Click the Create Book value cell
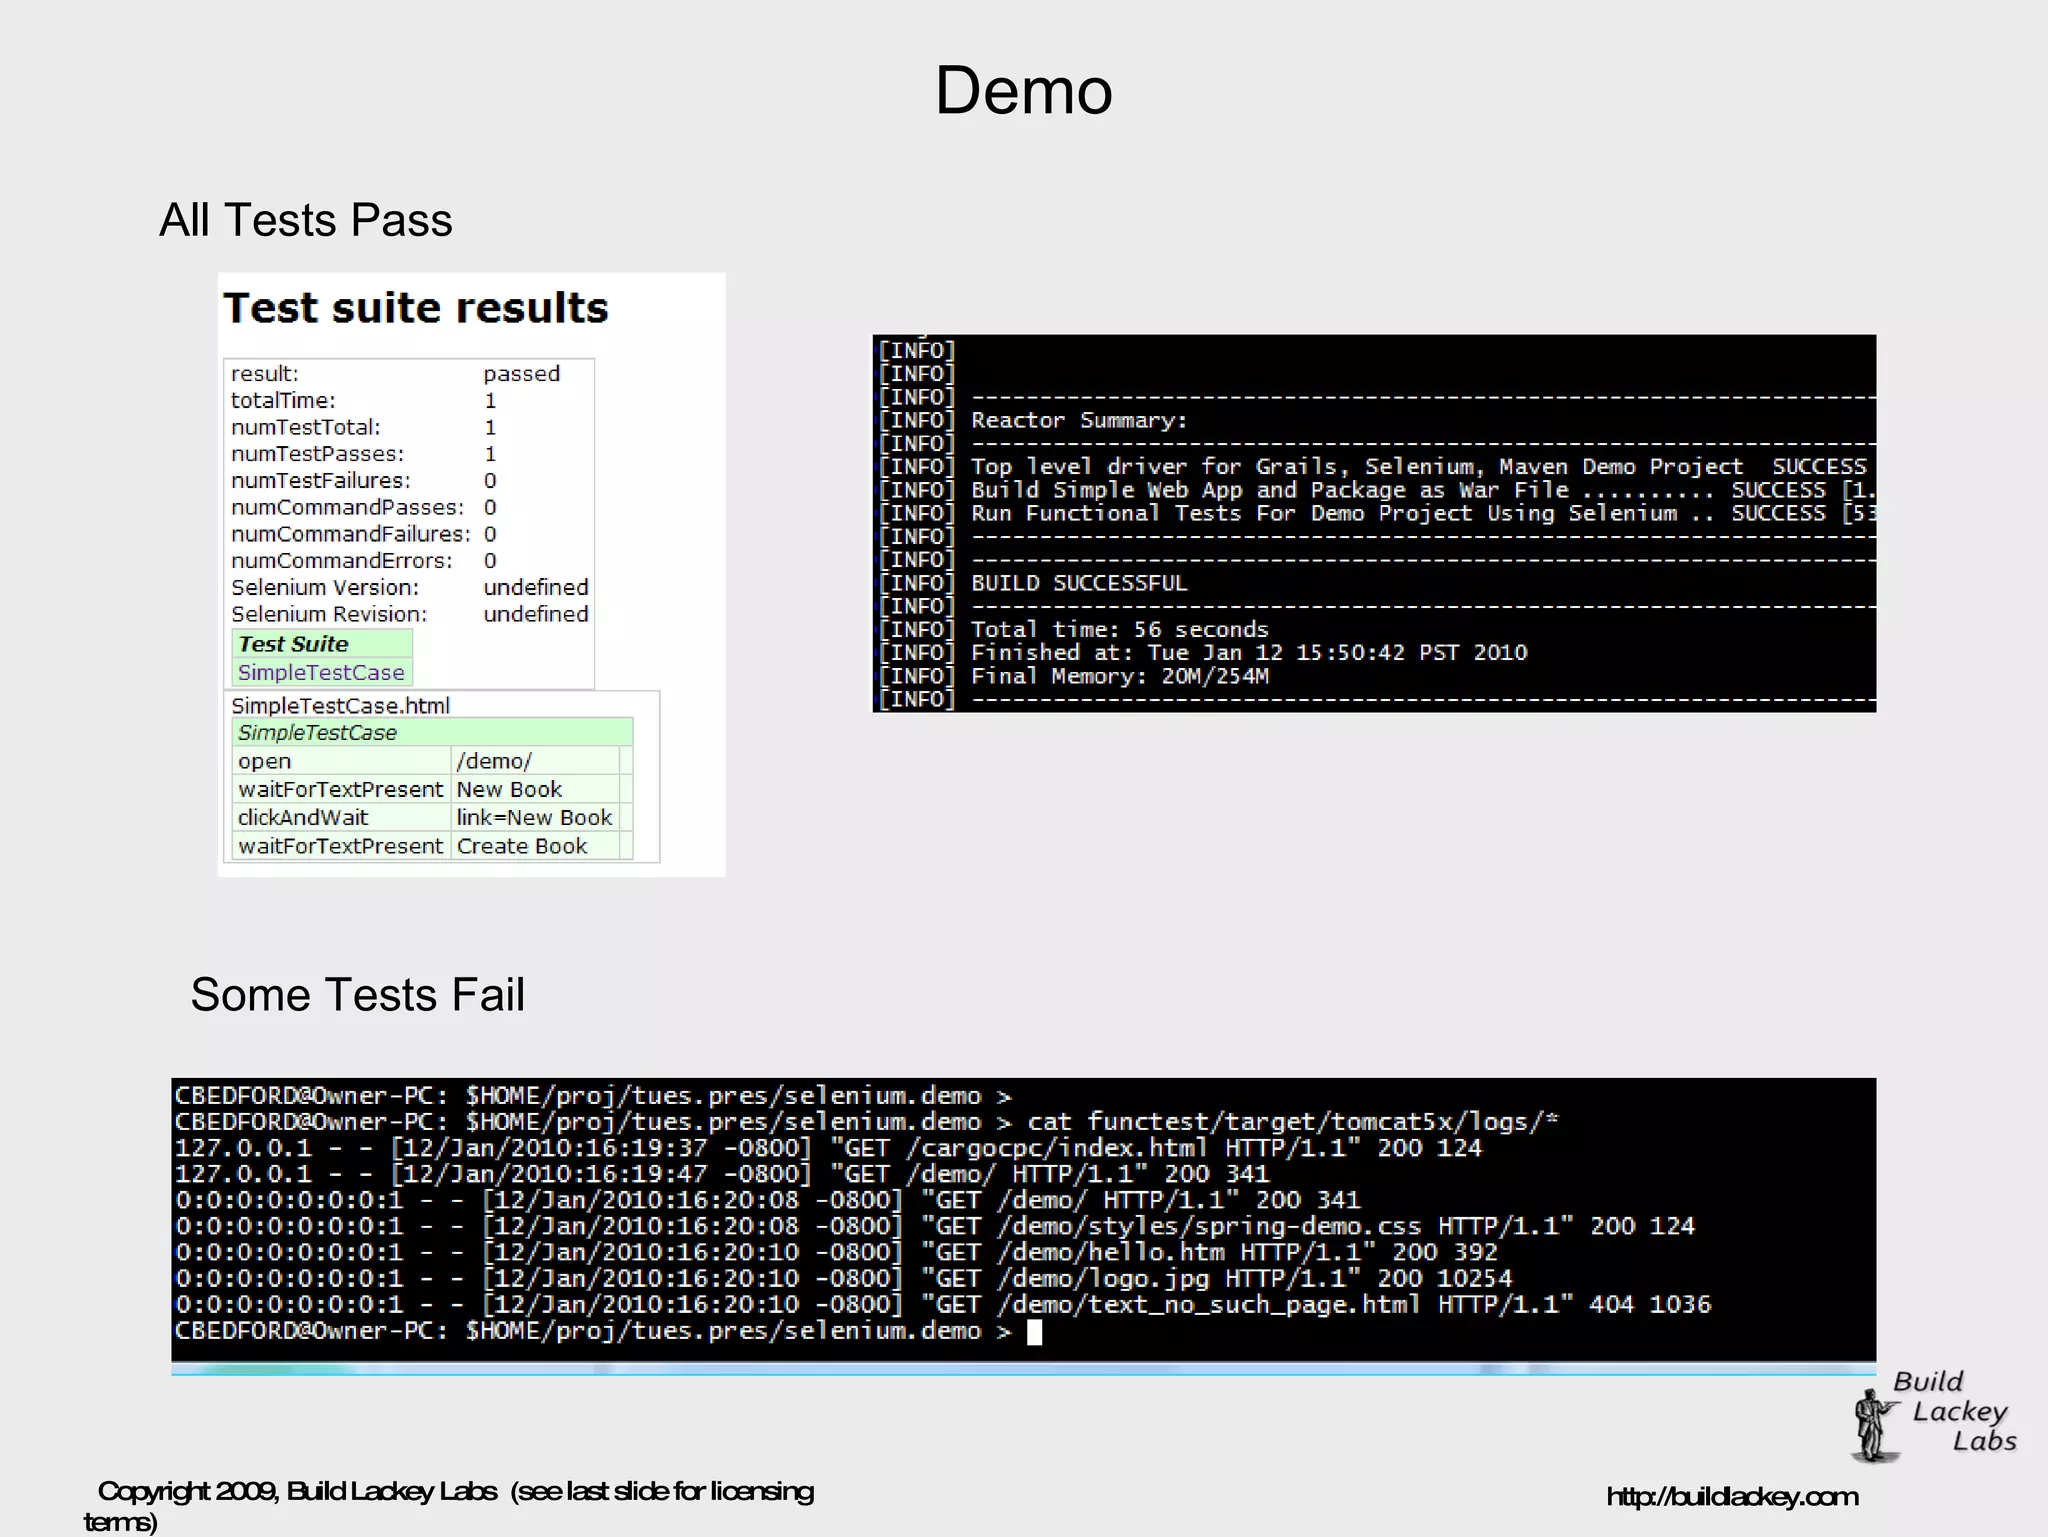This screenshot has width=2048, height=1537. [522, 846]
